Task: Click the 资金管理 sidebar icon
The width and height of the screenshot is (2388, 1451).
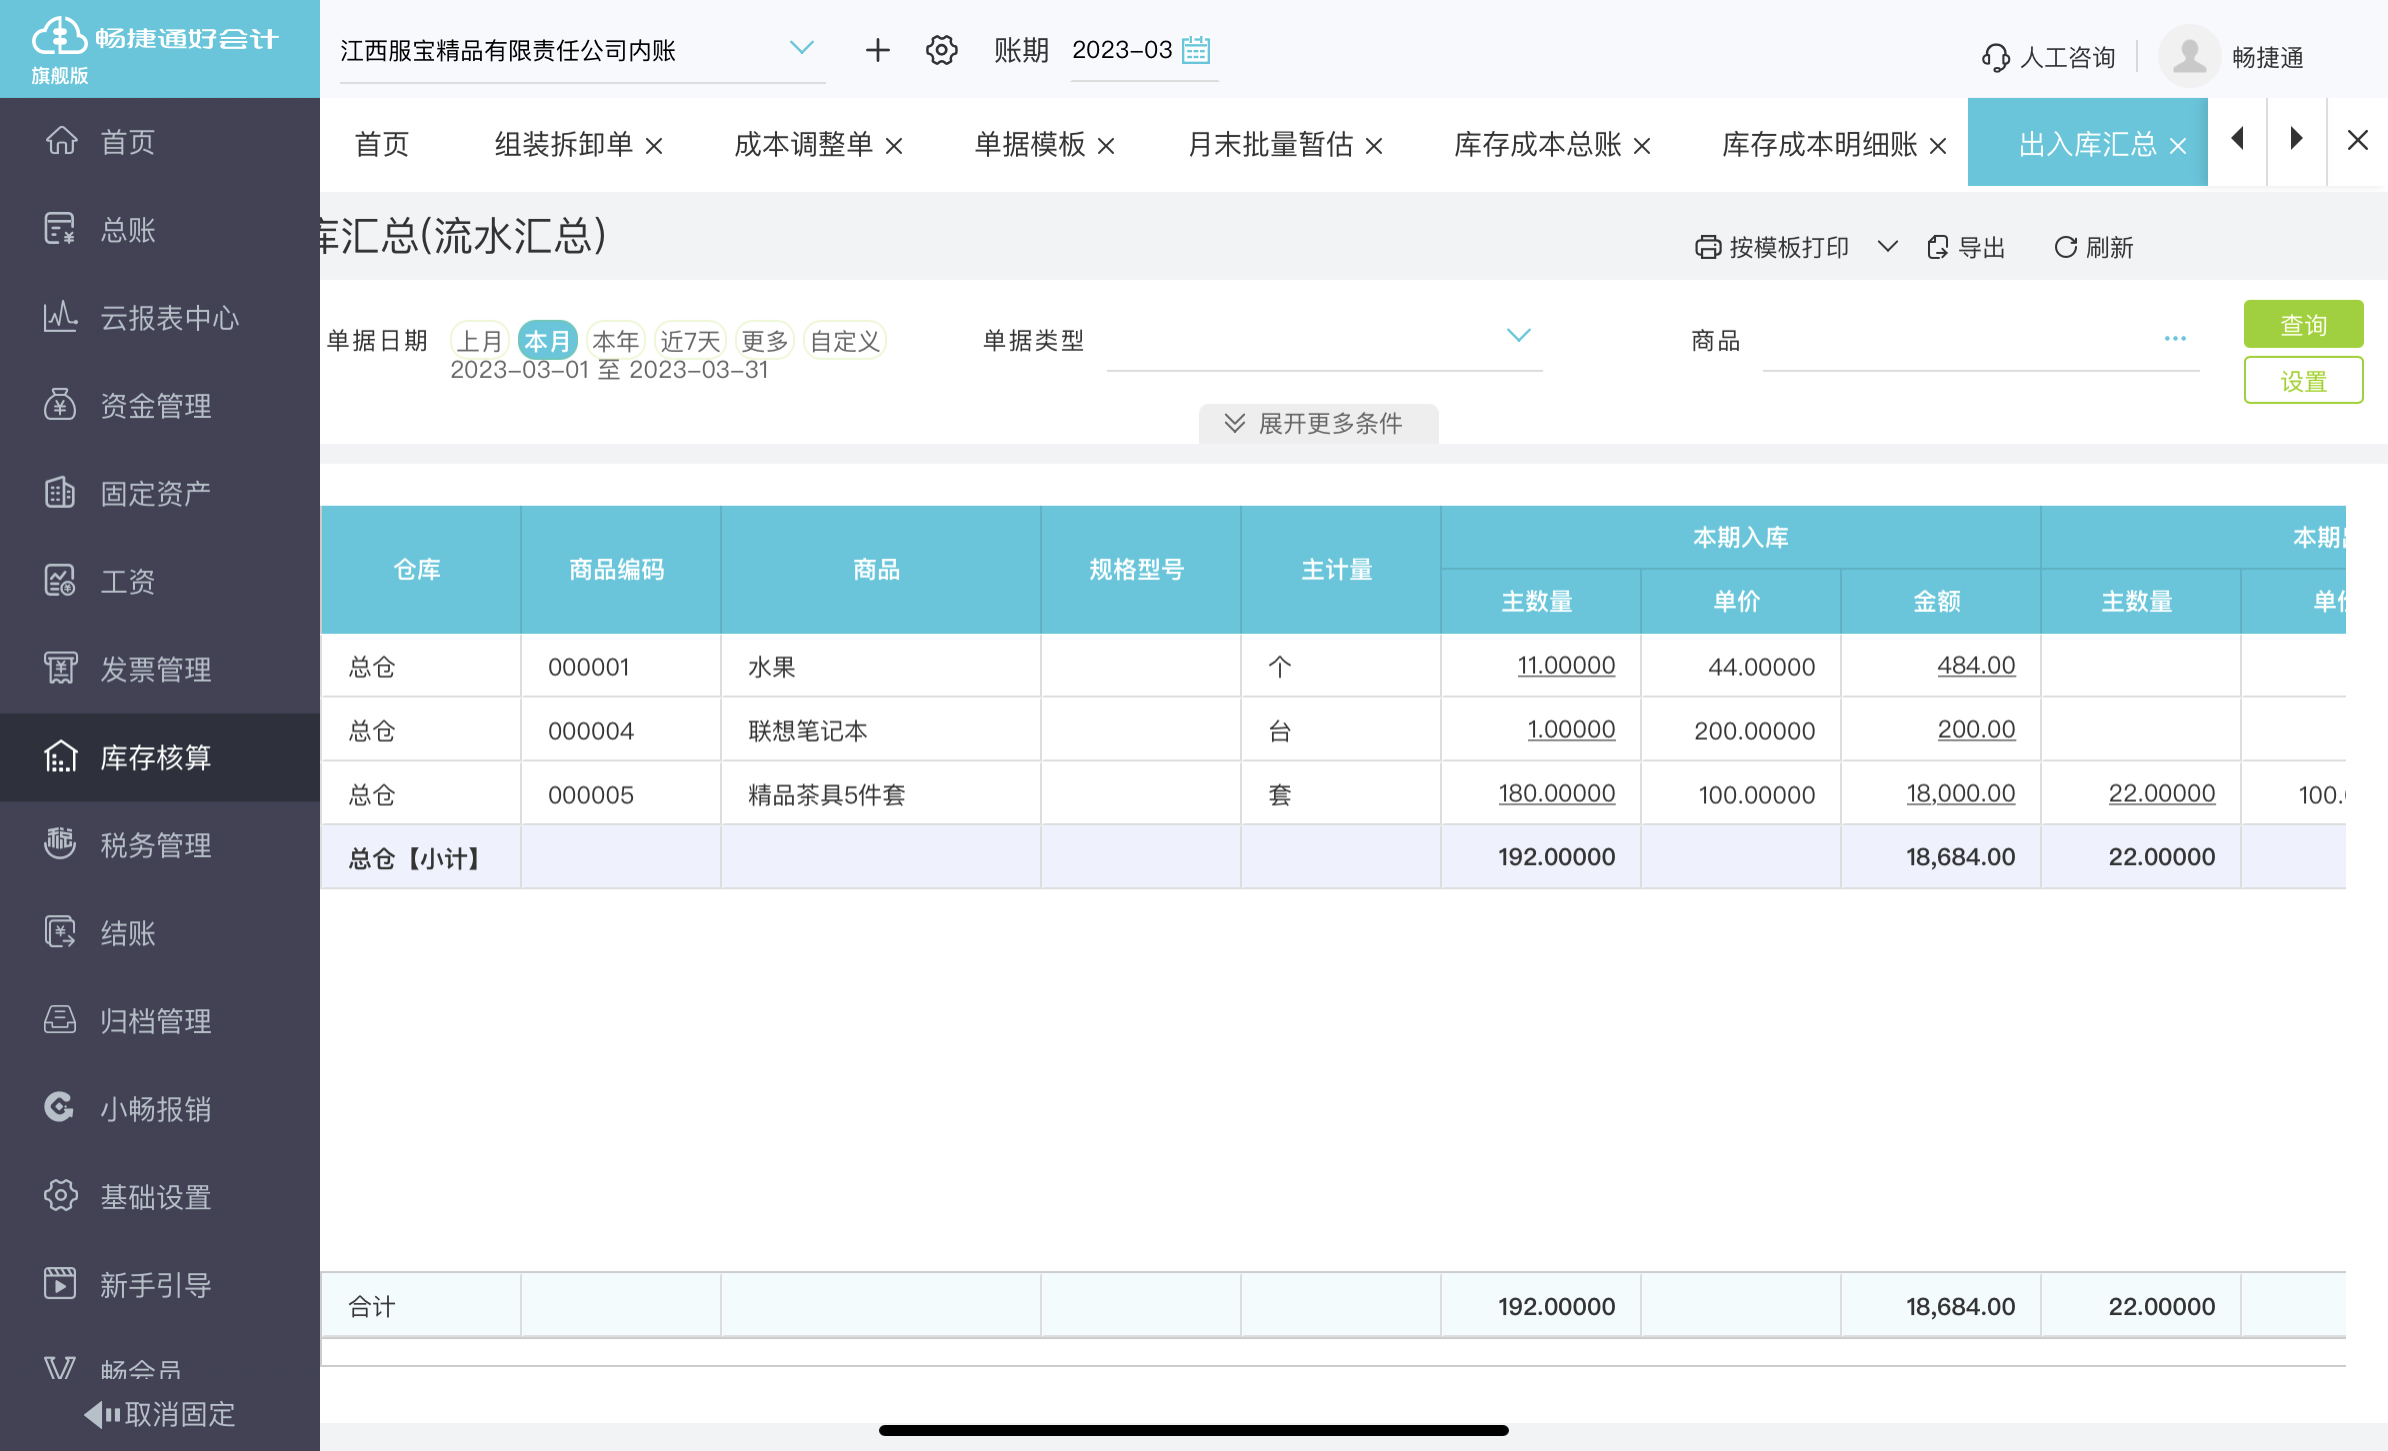Action: [159, 404]
